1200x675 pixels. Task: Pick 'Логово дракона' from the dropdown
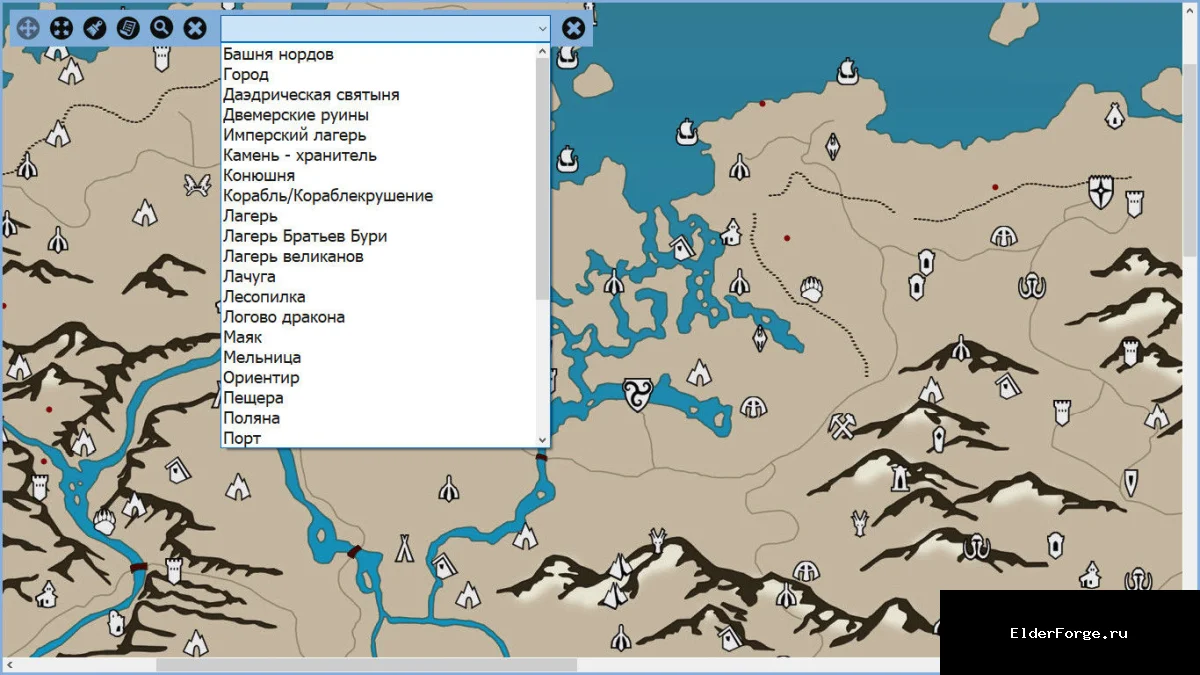pos(284,317)
